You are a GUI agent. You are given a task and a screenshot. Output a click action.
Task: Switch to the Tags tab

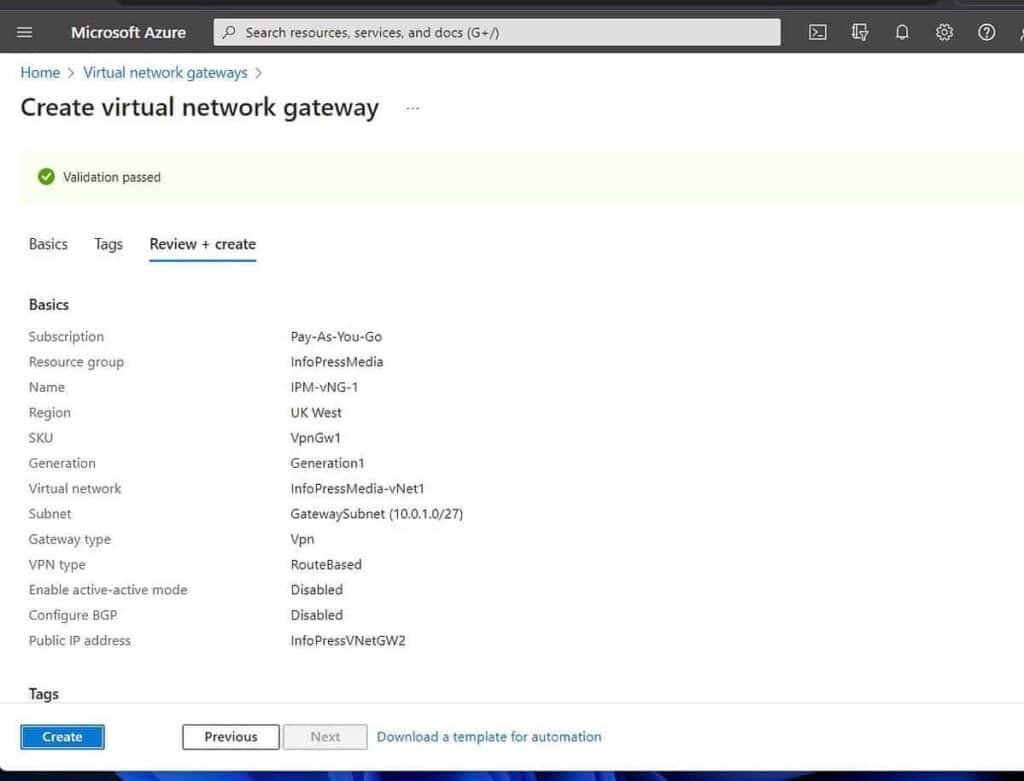(x=108, y=244)
